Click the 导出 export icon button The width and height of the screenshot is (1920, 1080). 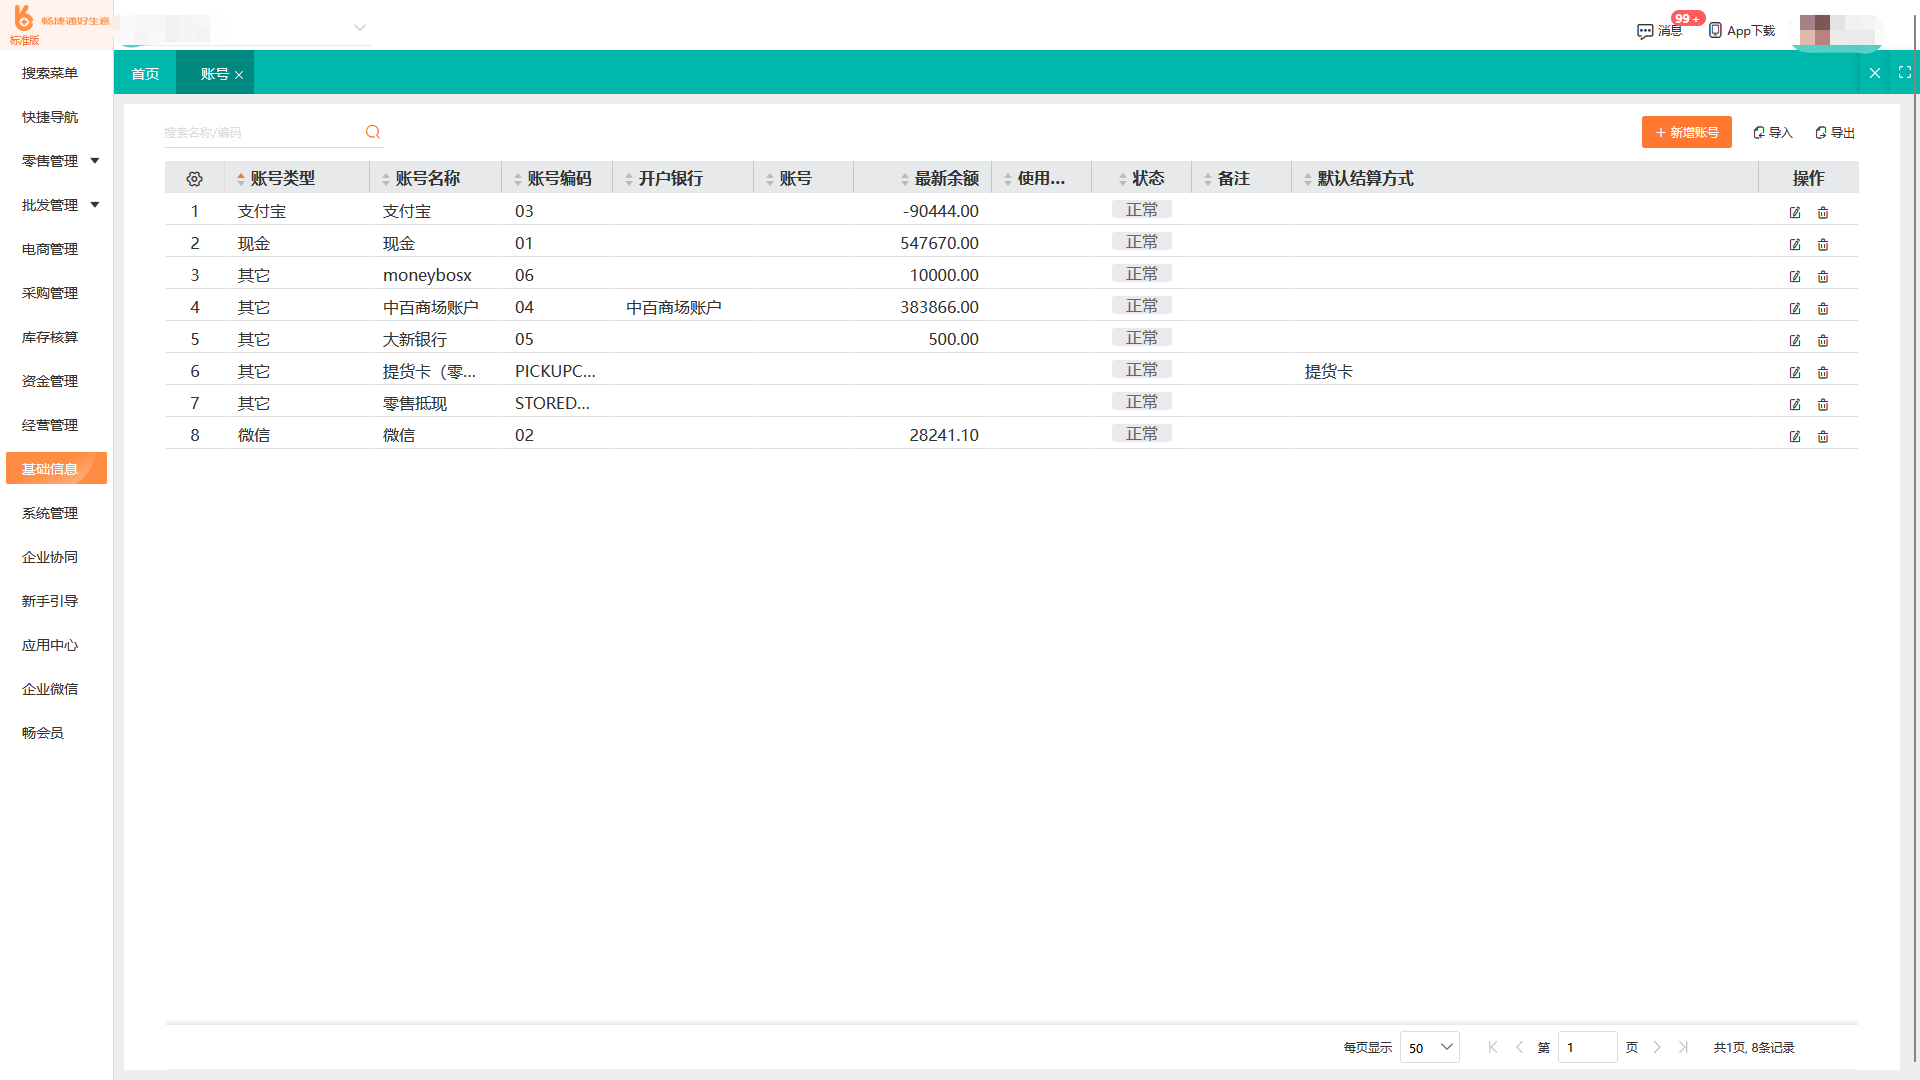tap(1834, 132)
